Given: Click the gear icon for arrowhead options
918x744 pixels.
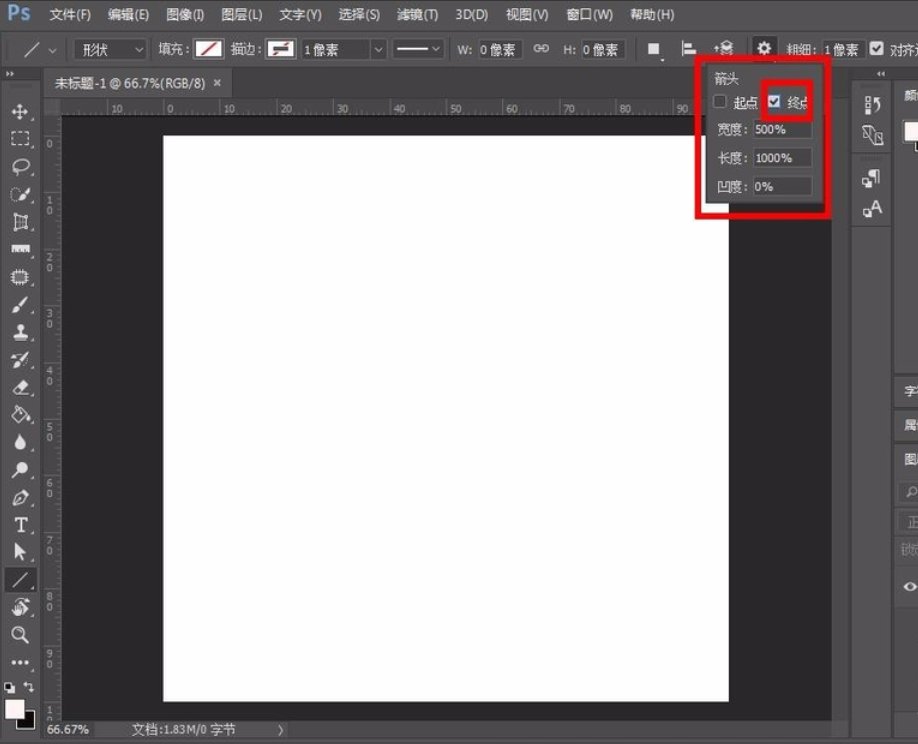Looking at the screenshot, I should tap(764, 49).
